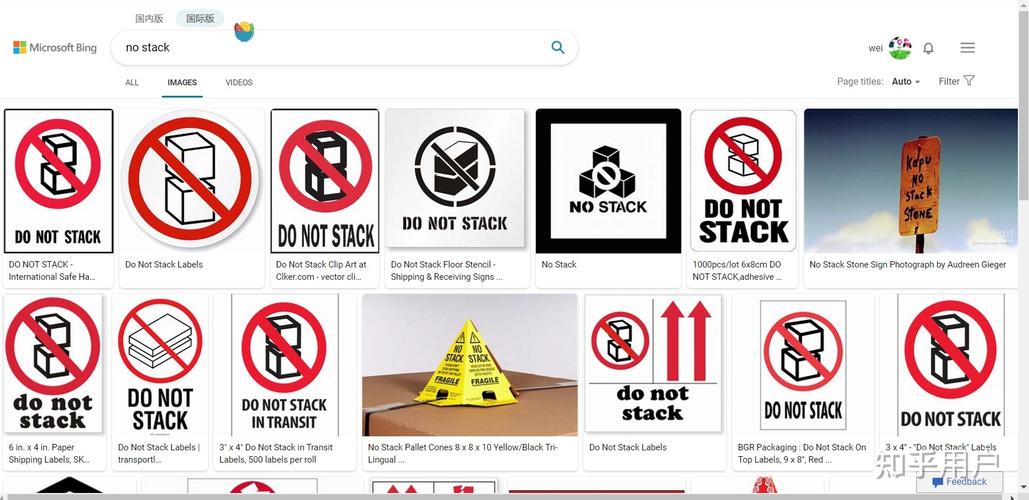
Task: Expand the Page titles Auto dropdown
Action: 906,82
